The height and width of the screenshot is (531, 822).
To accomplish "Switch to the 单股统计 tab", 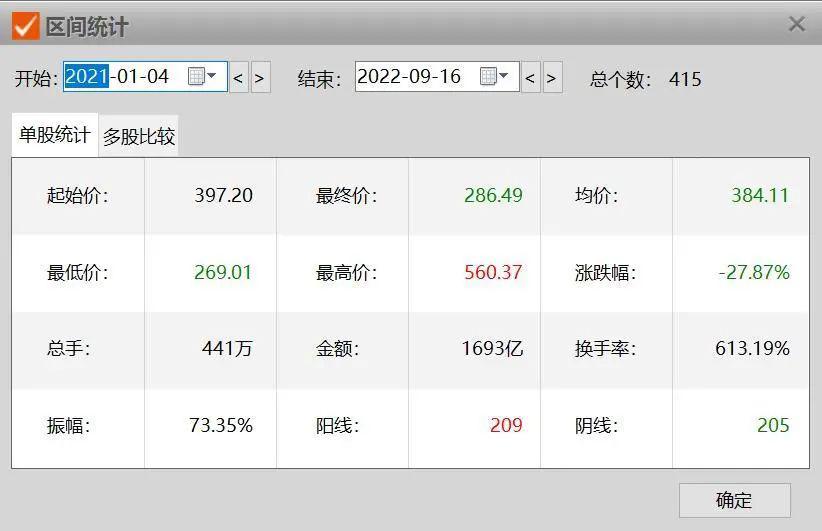I will coord(55,136).
